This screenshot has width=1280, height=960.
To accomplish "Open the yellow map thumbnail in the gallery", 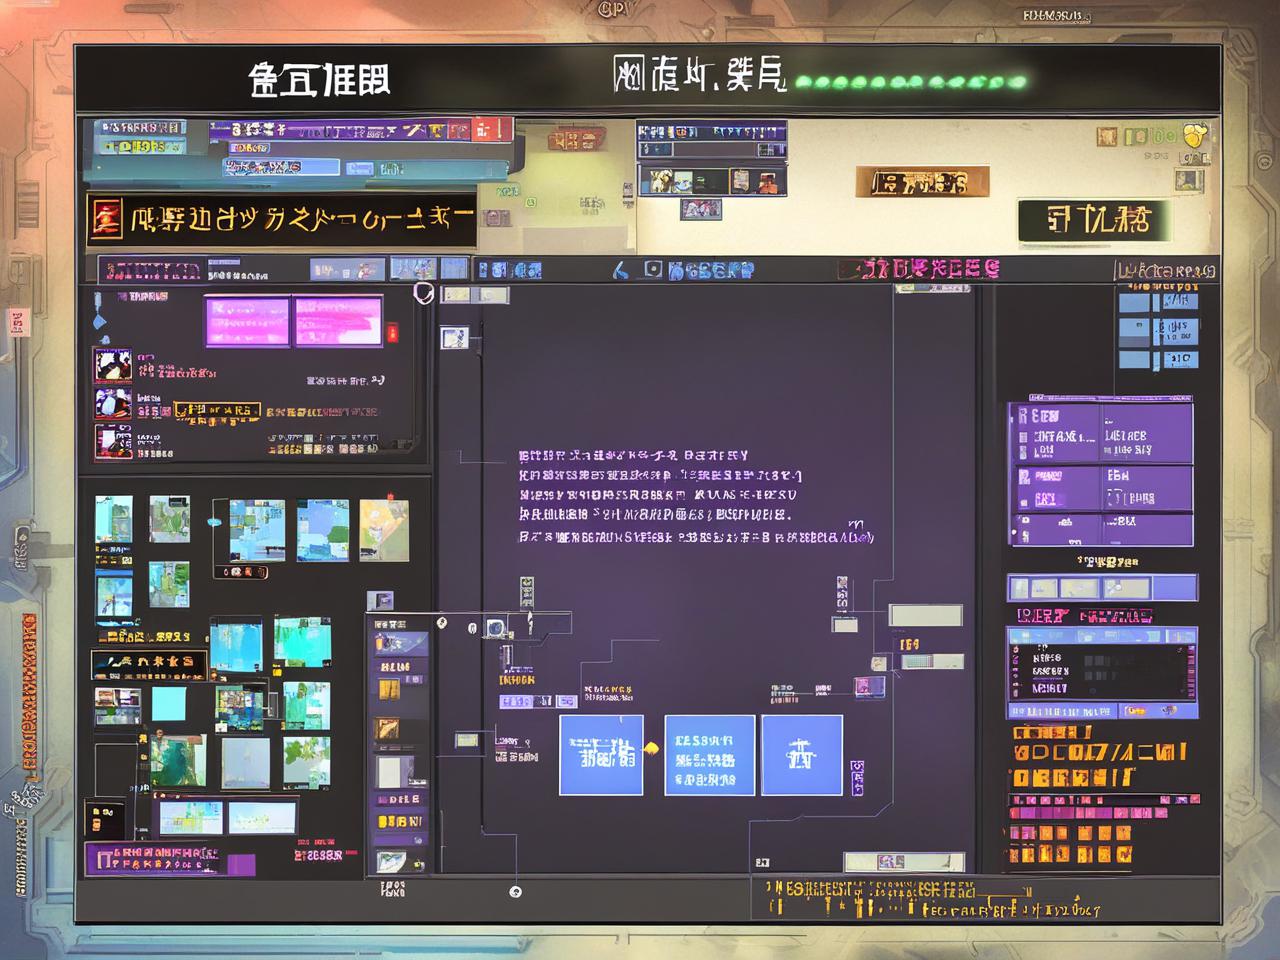I will (384, 529).
